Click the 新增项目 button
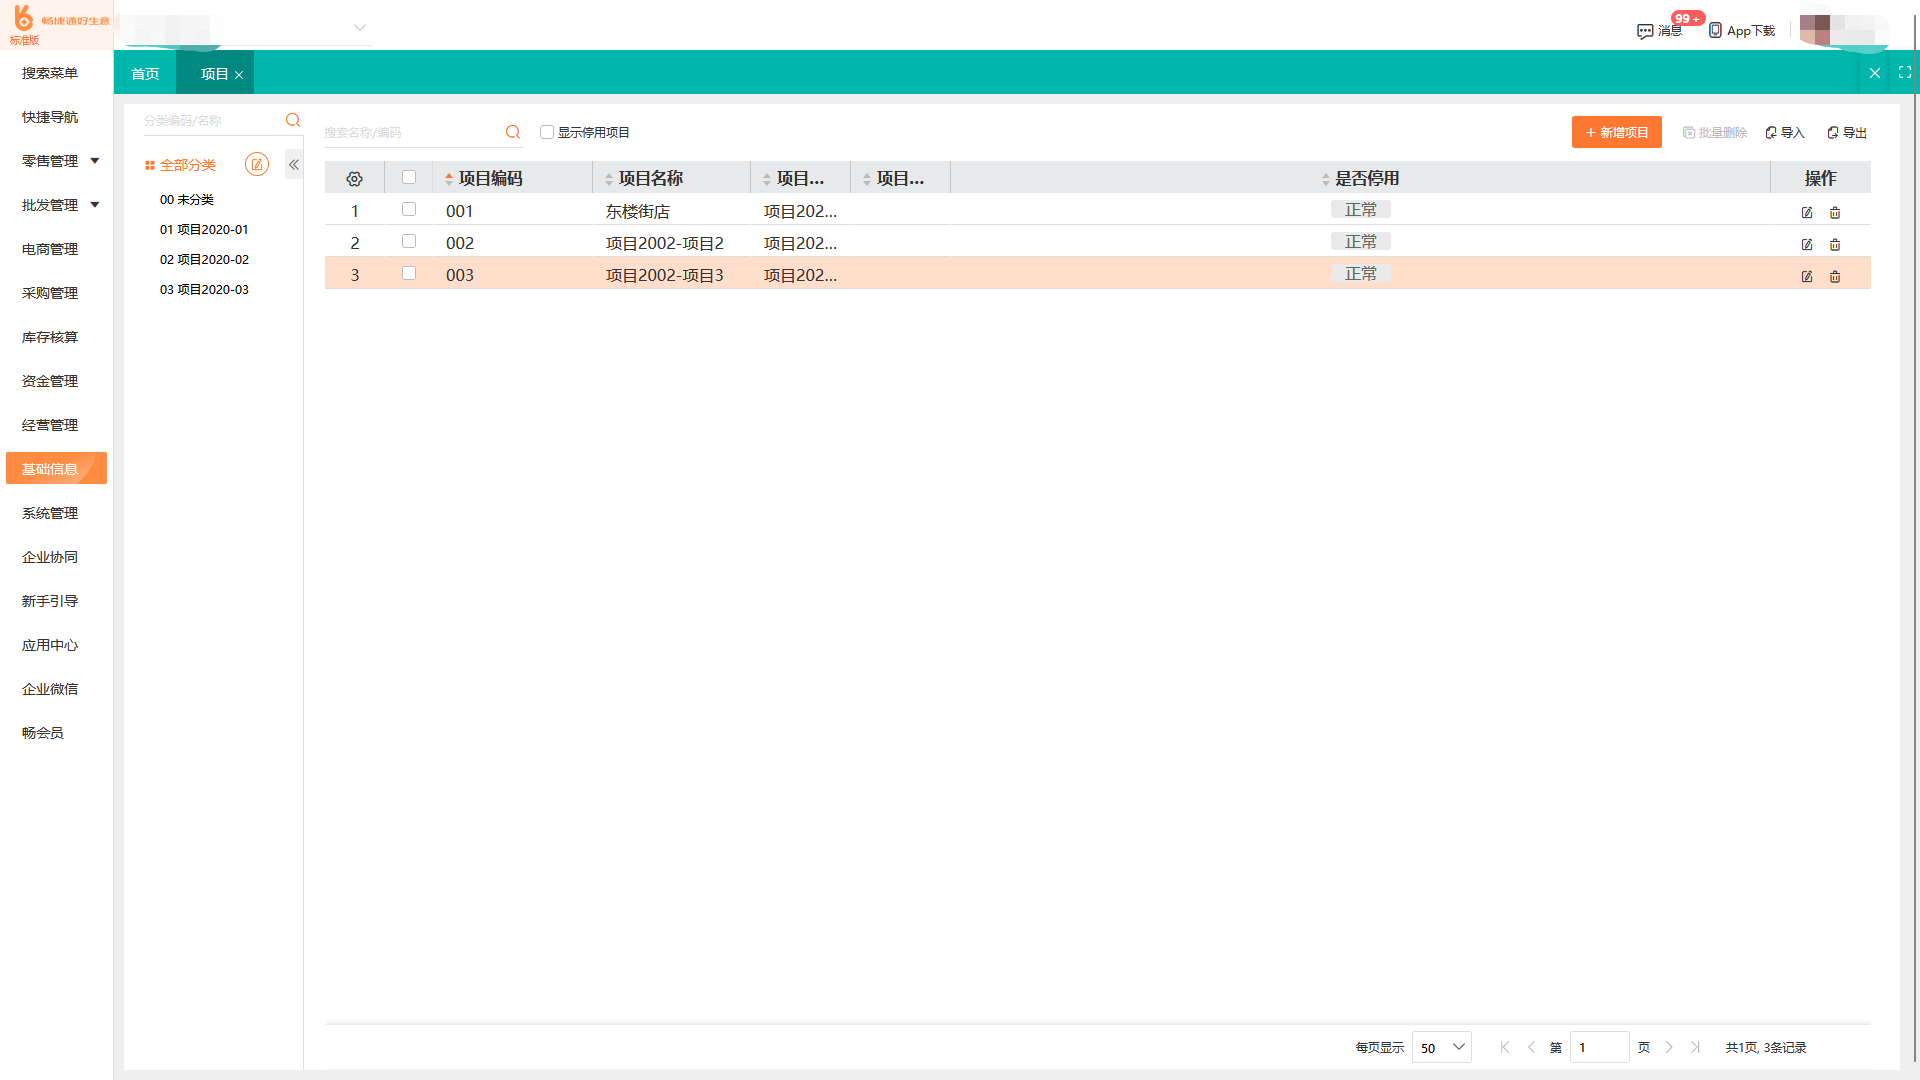1920x1080 pixels. coord(1615,132)
